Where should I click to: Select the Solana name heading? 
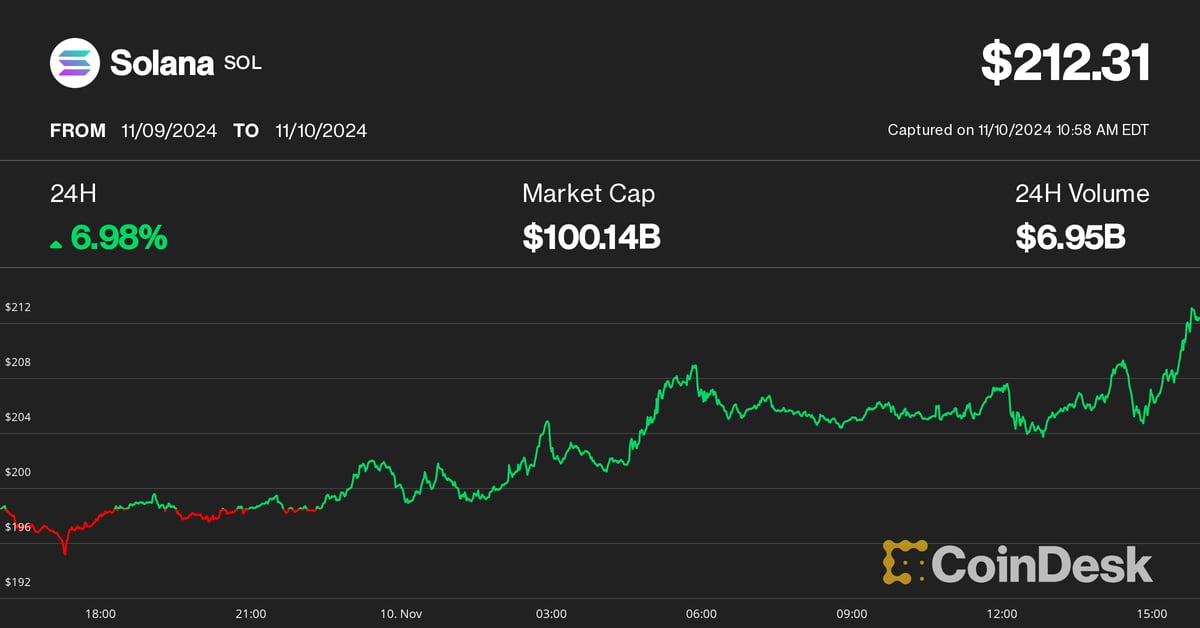(x=161, y=63)
